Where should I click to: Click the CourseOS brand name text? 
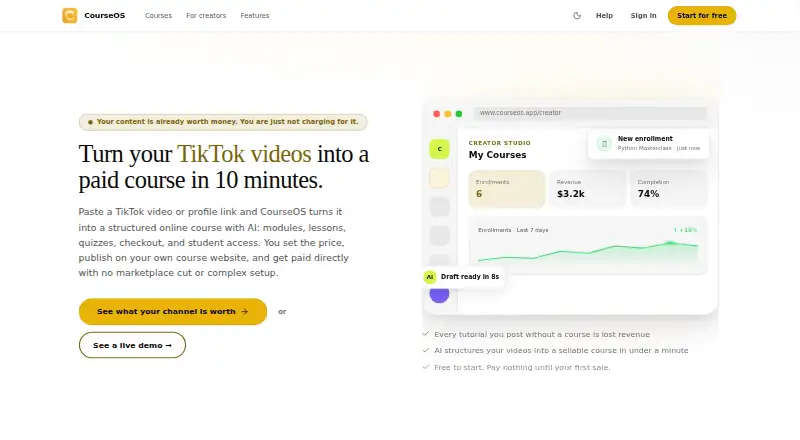(x=105, y=16)
